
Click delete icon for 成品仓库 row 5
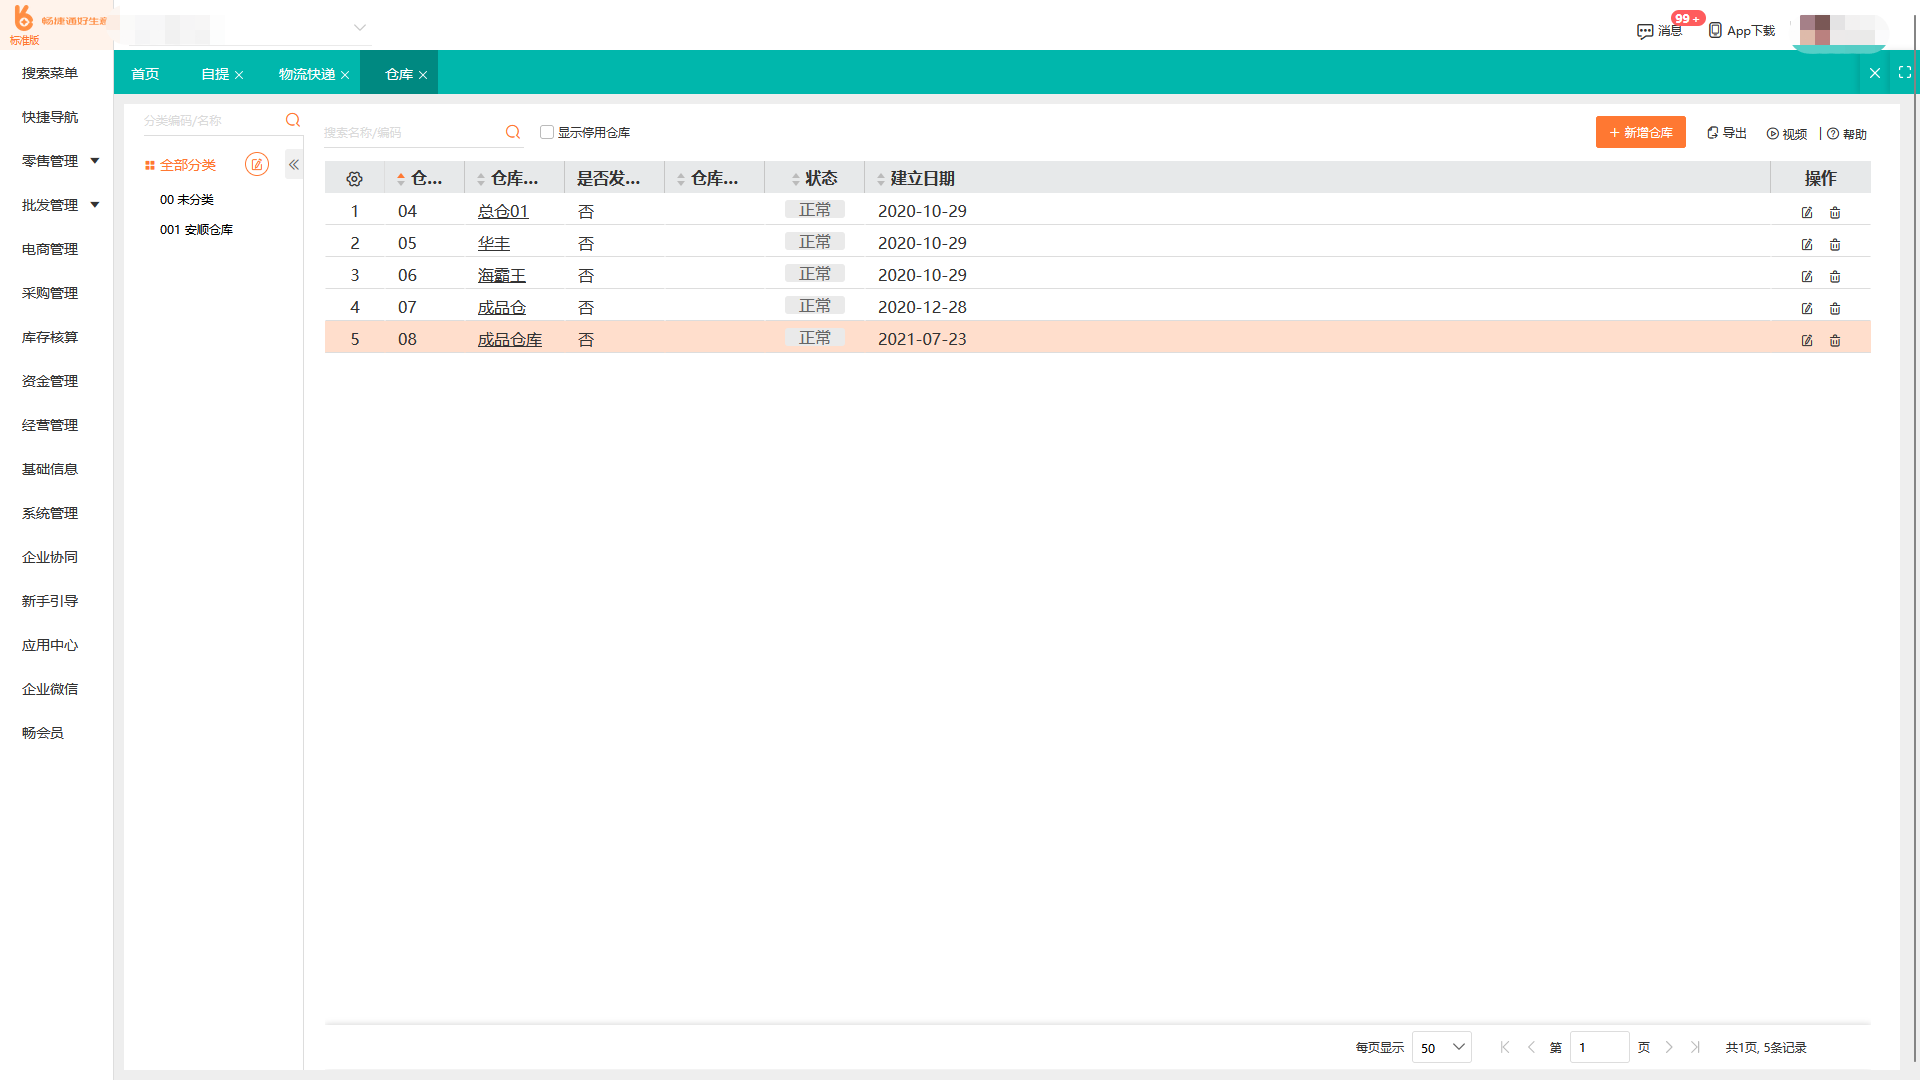pyautogui.click(x=1834, y=339)
